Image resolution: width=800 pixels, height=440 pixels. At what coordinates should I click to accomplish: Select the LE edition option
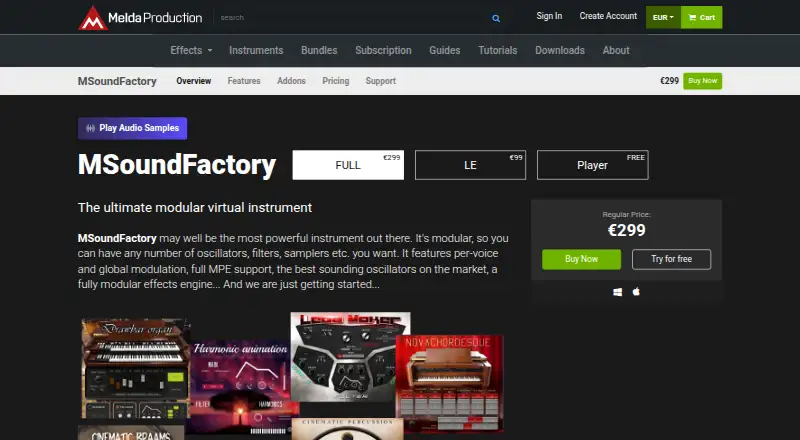pos(470,165)
